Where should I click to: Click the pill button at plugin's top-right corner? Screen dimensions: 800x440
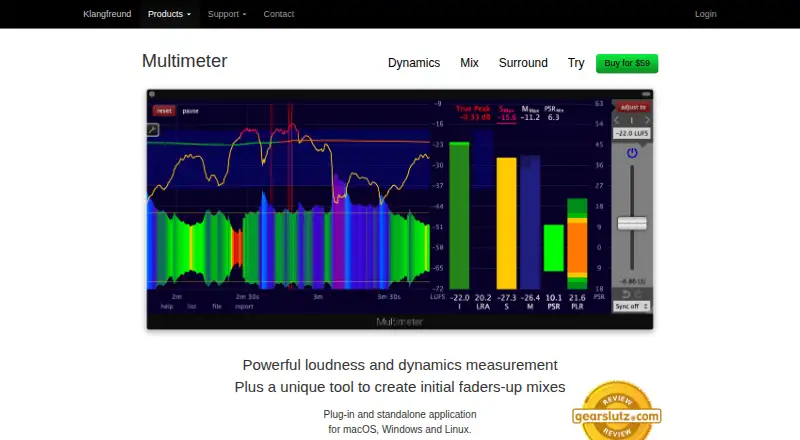(646, 94)
